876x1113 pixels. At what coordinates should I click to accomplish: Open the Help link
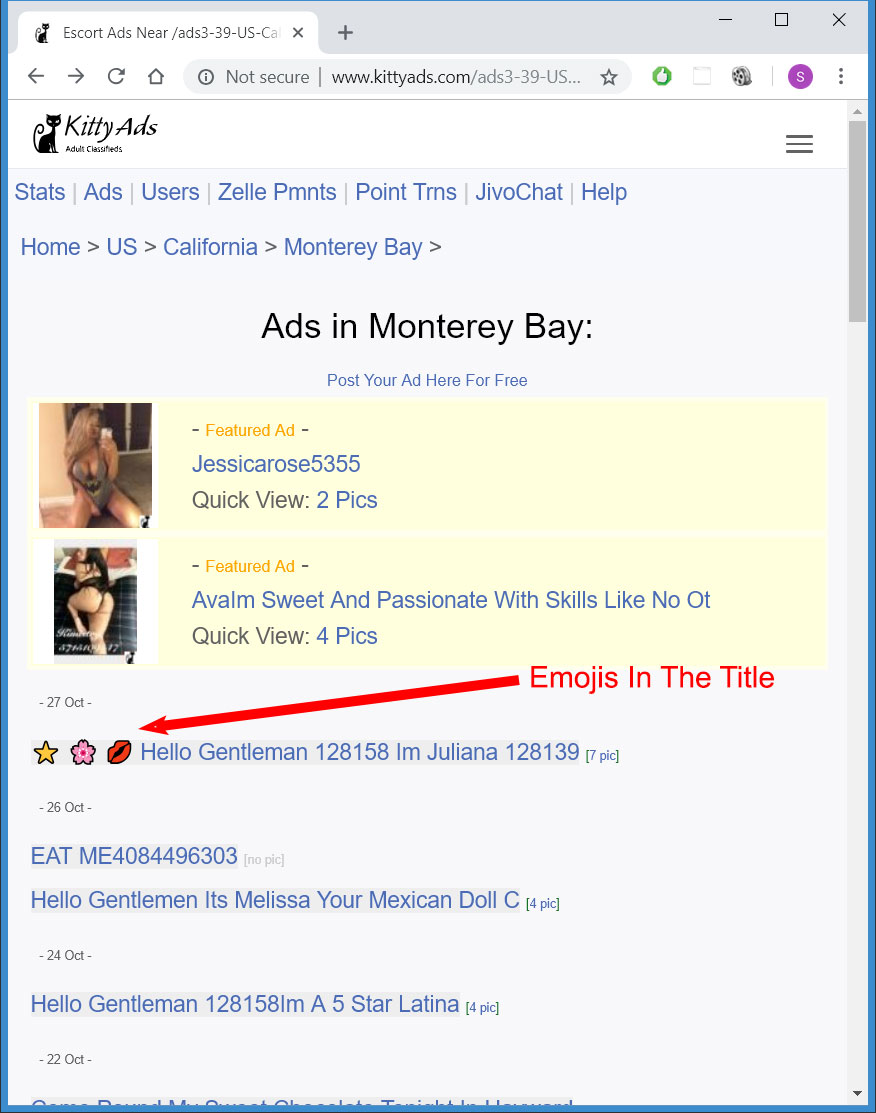[603, 192]
